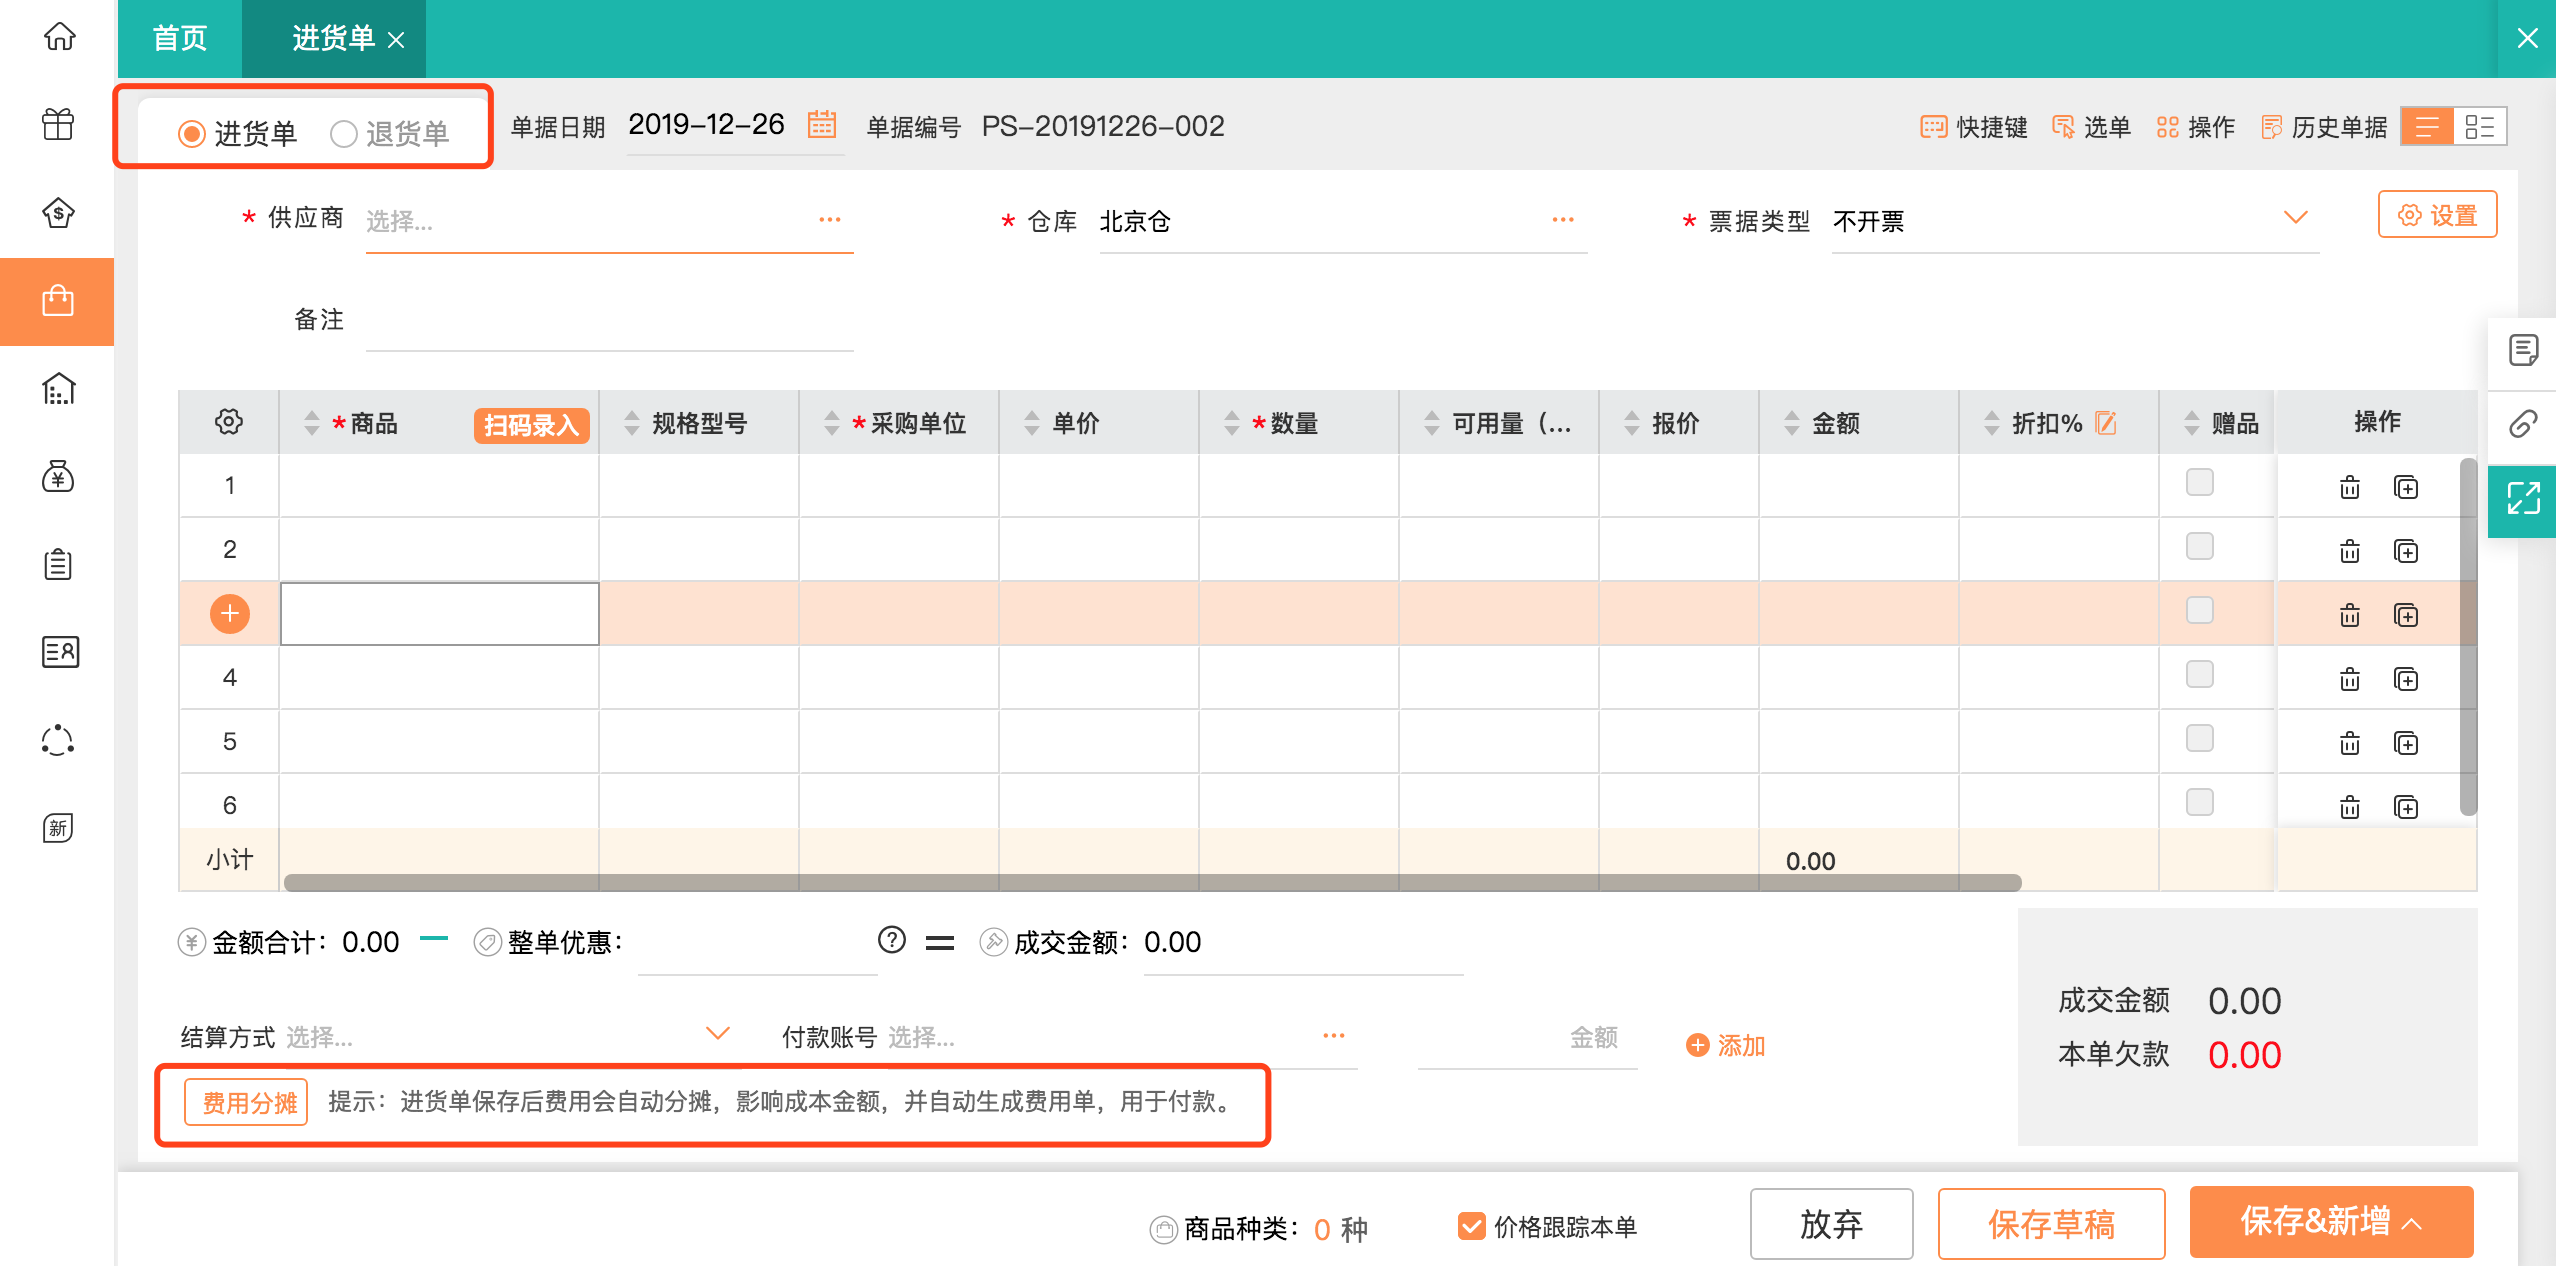Click row 3 商品 product input field
The image size is (2556, 1266).
click(x=440, y=613)
